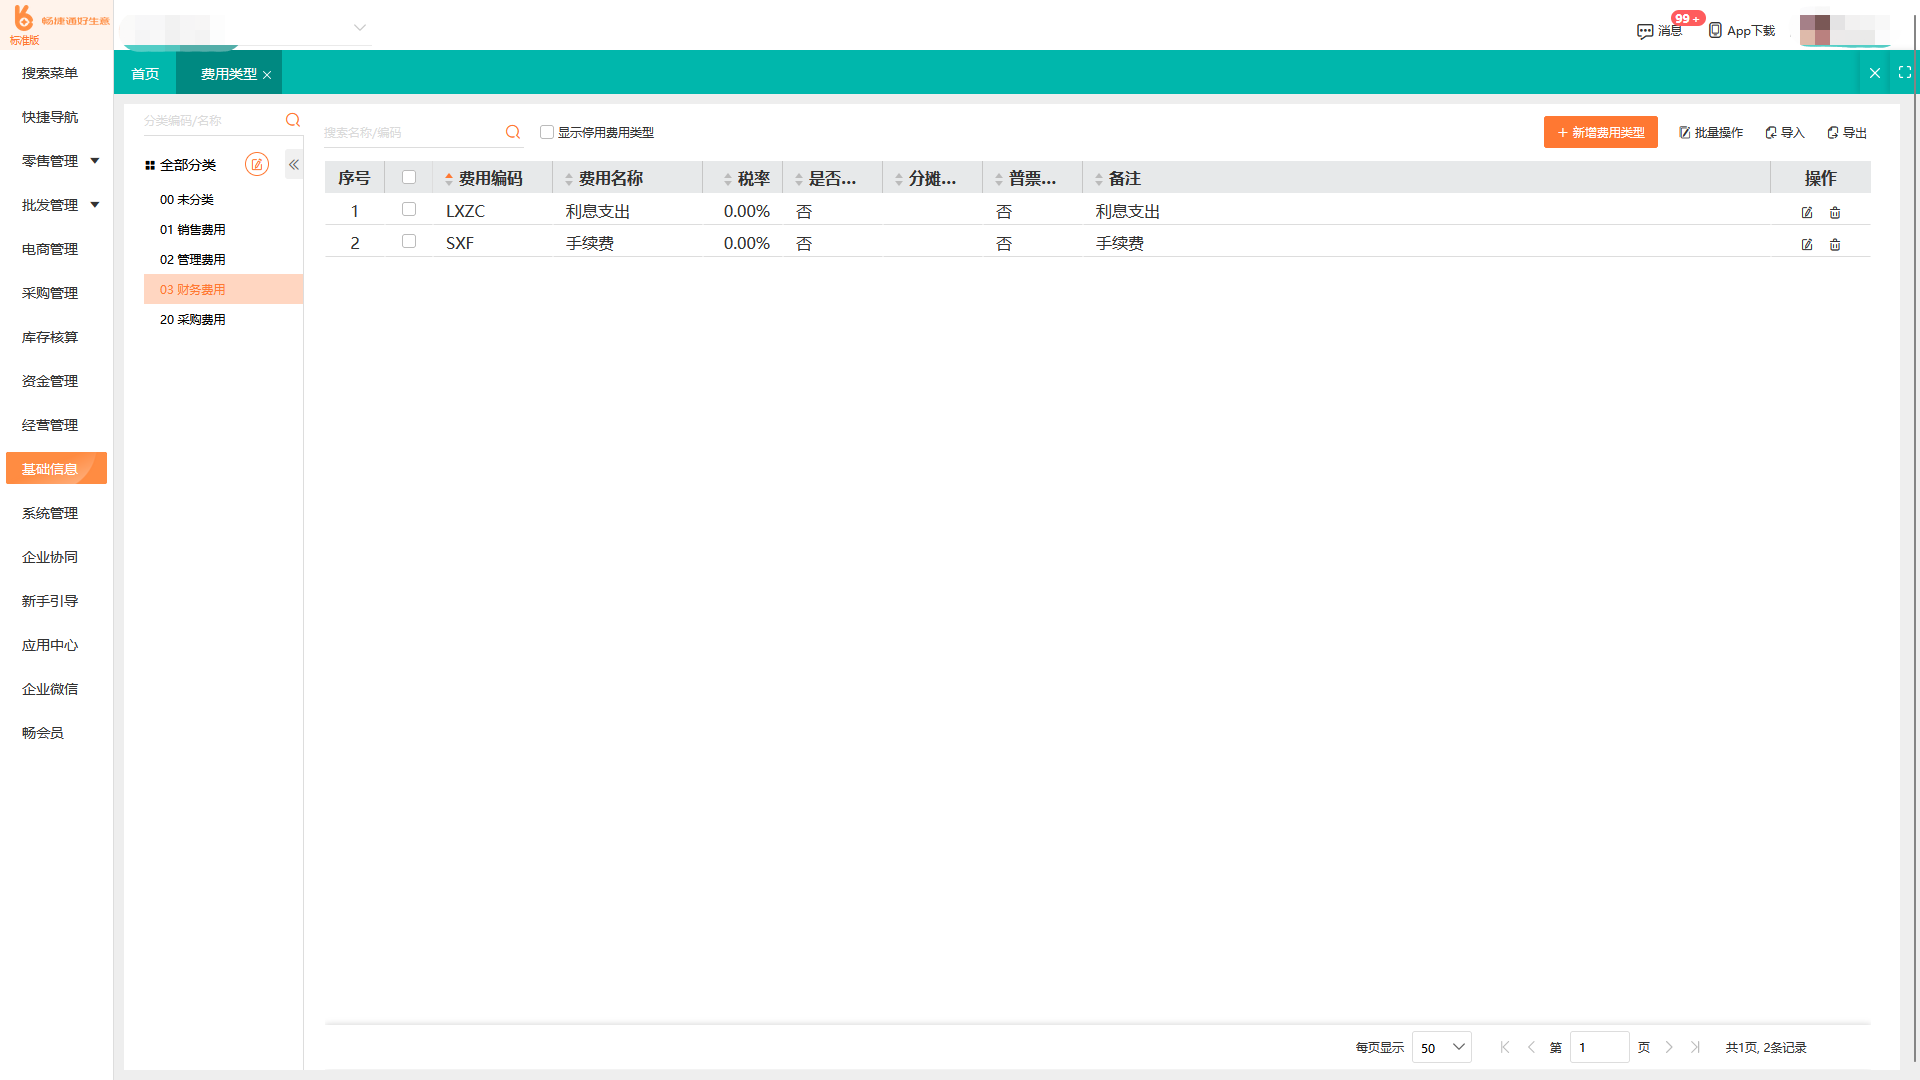Image resolution: width=1920 pixels, height=1080 pixels.
Task: Check the checkbox for row 1
Action: coord(409,210)
